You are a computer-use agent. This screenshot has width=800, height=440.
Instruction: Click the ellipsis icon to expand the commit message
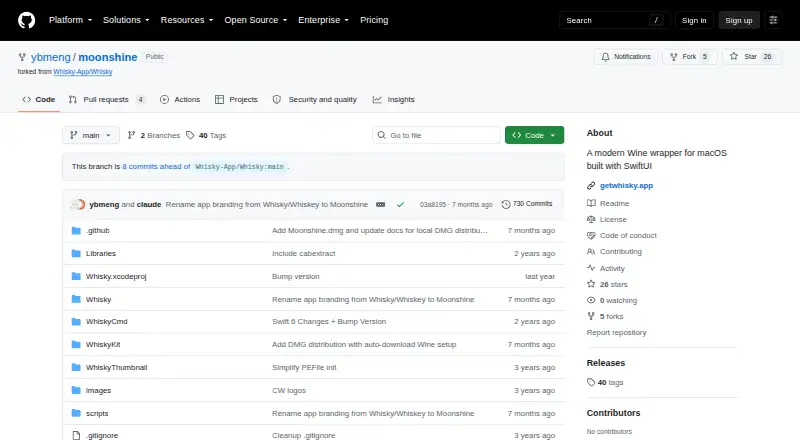tap(381, 204)
